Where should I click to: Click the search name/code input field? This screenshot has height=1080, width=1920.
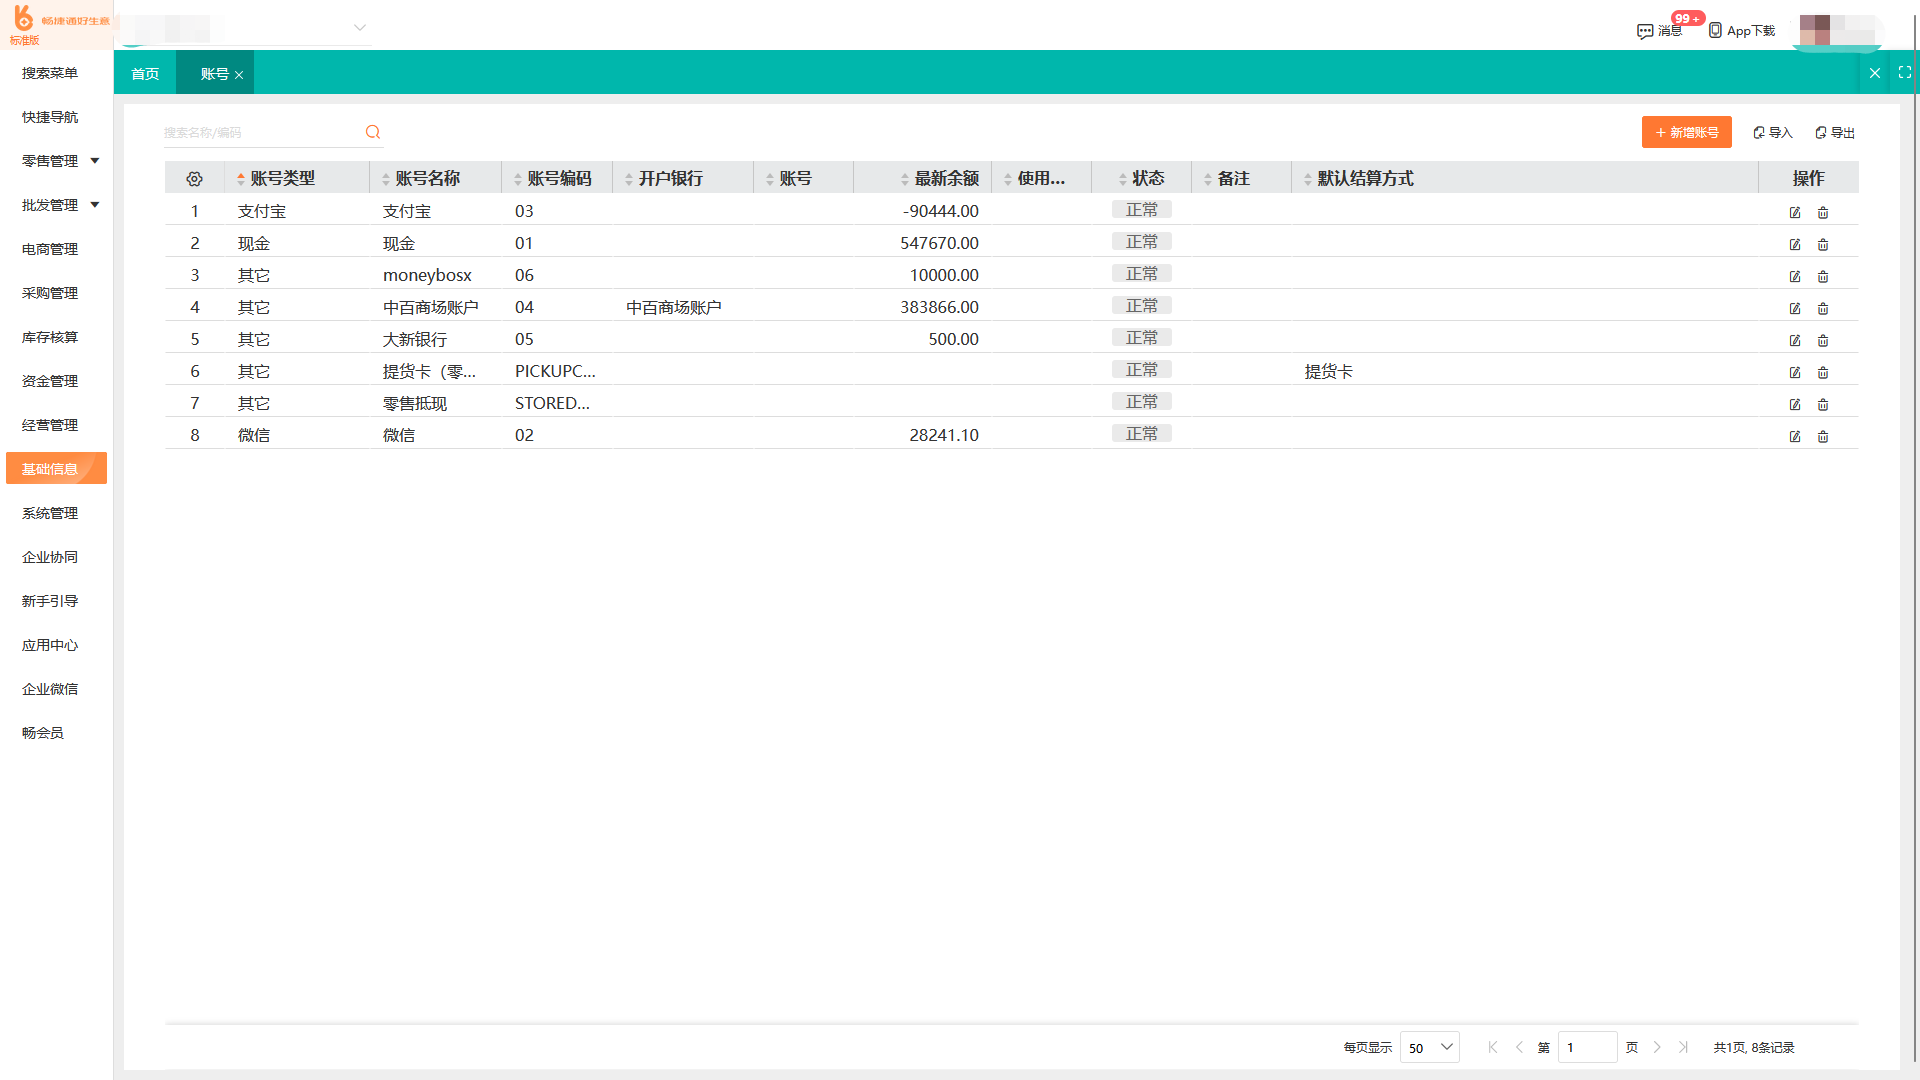260,132
